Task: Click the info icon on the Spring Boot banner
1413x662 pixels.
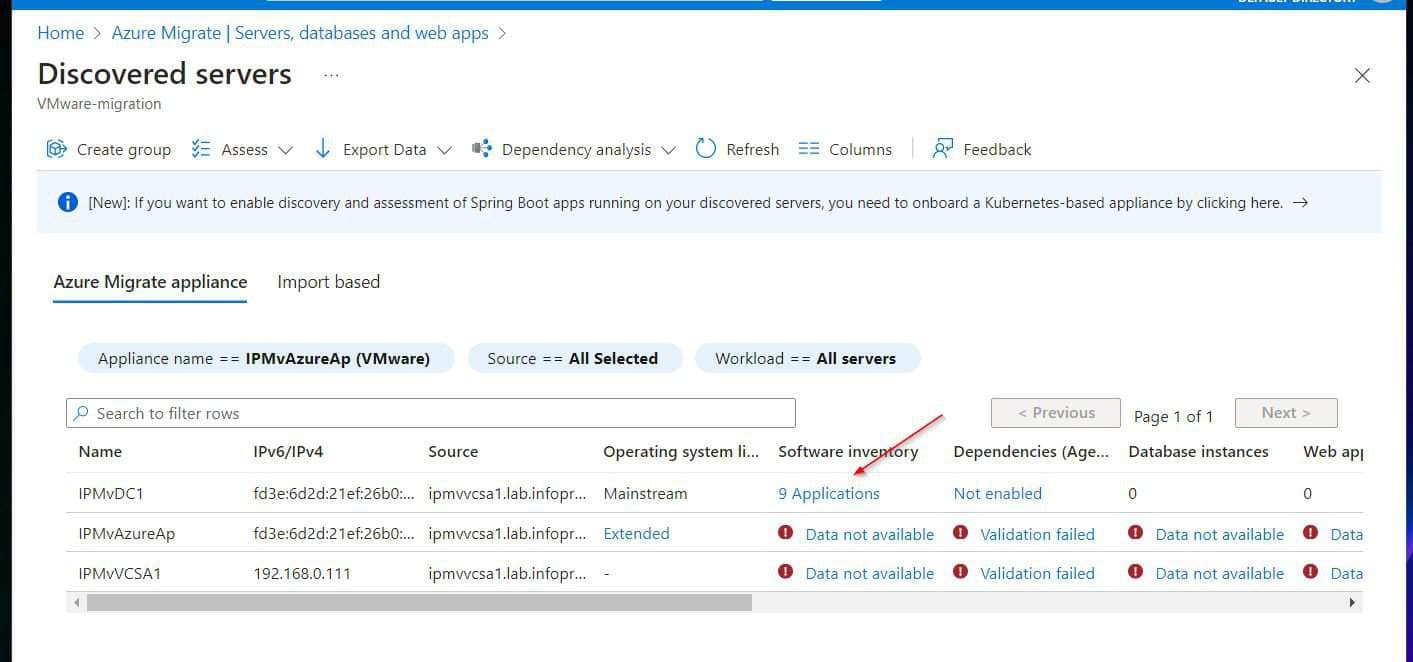Action: coord(67,201)
